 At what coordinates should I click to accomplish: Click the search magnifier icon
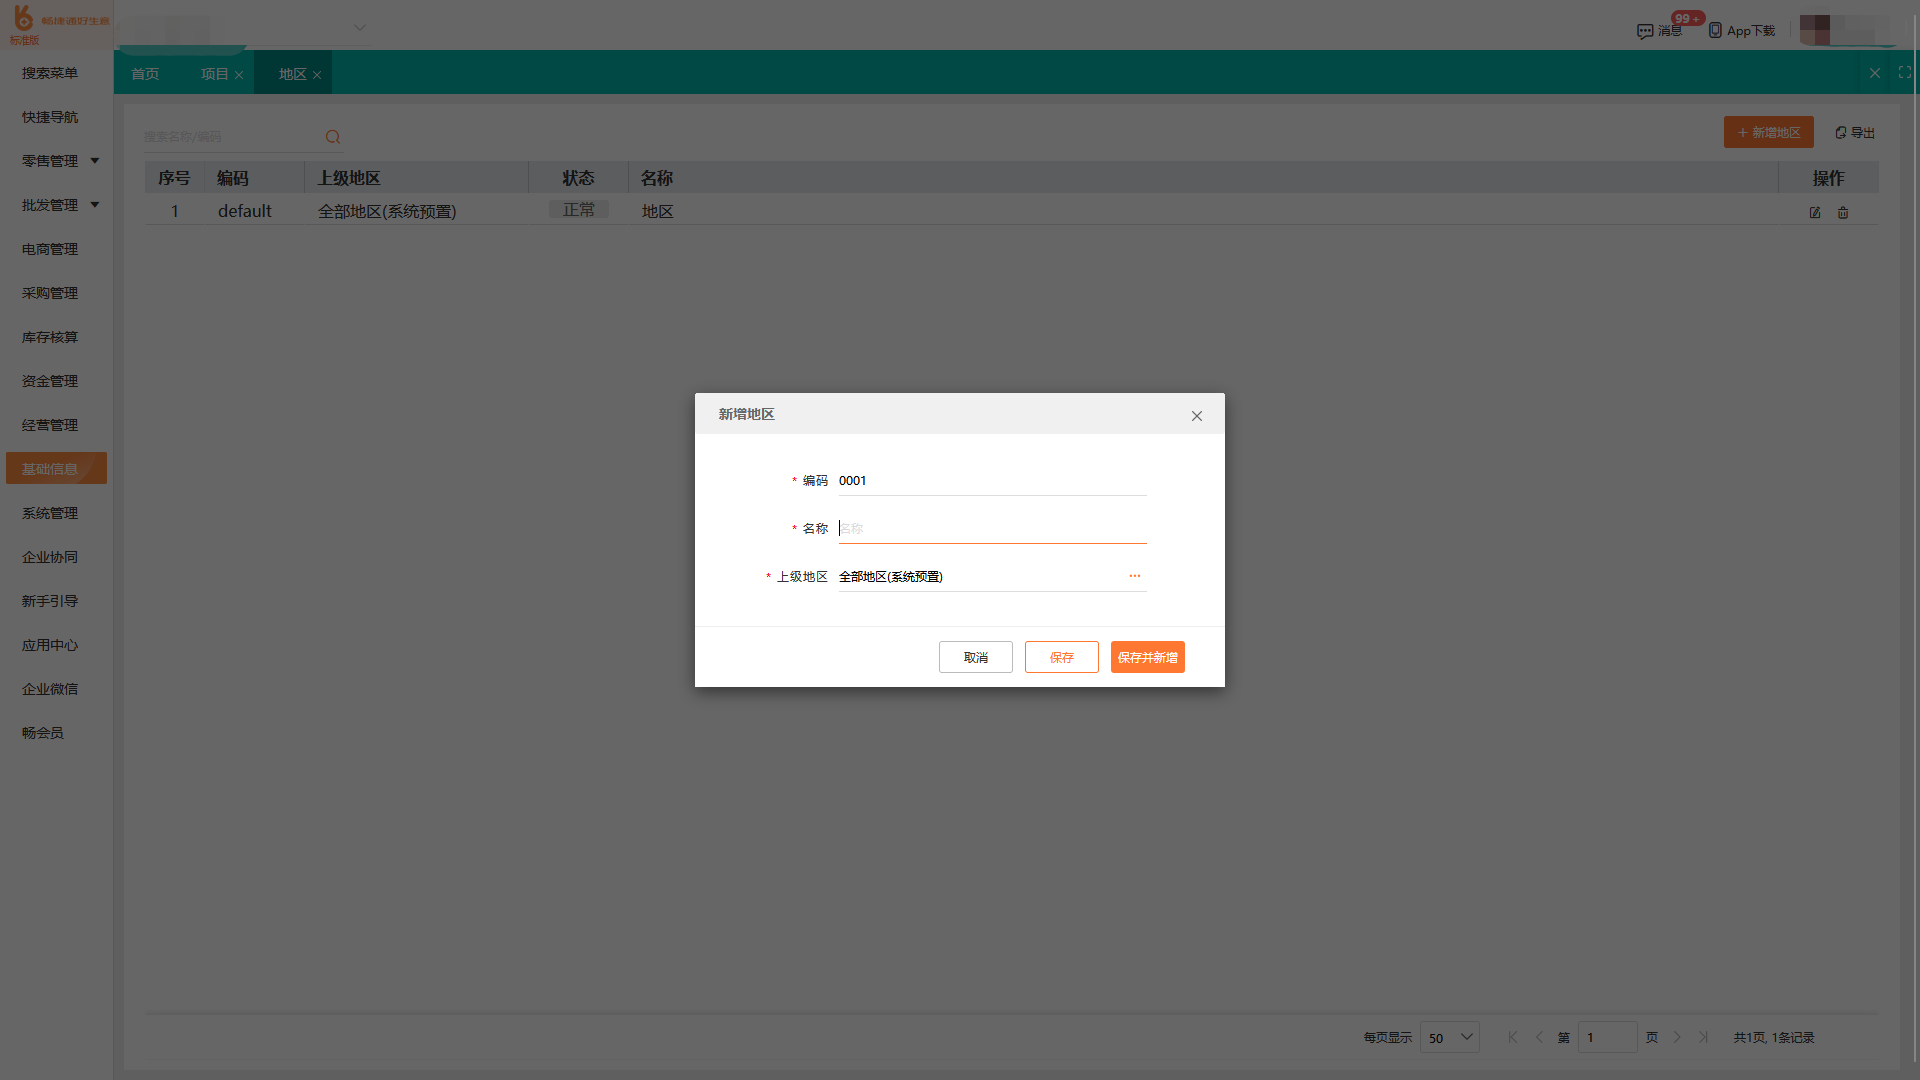(x=332, y=136)
